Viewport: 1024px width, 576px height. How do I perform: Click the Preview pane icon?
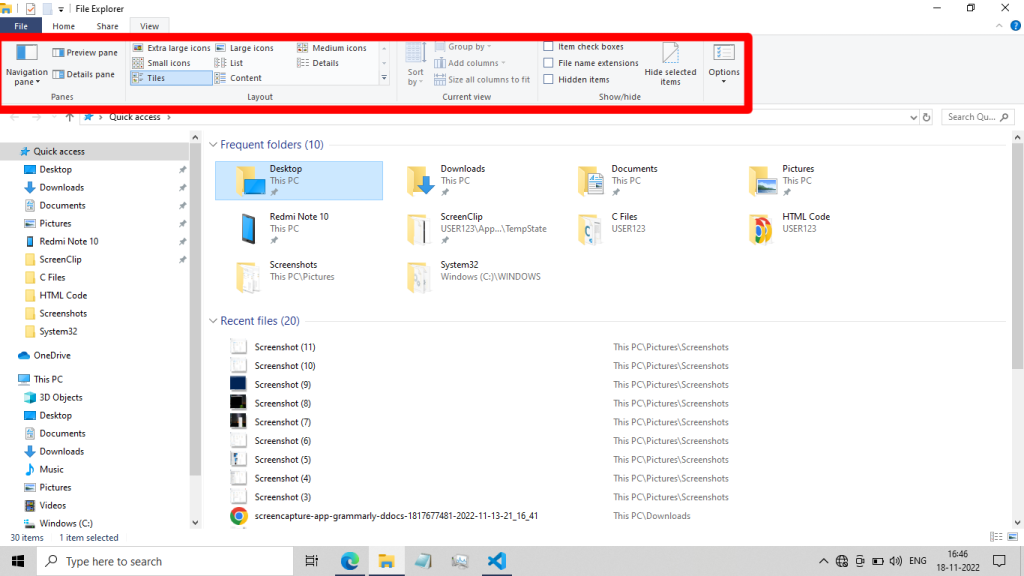coord(58,53)
